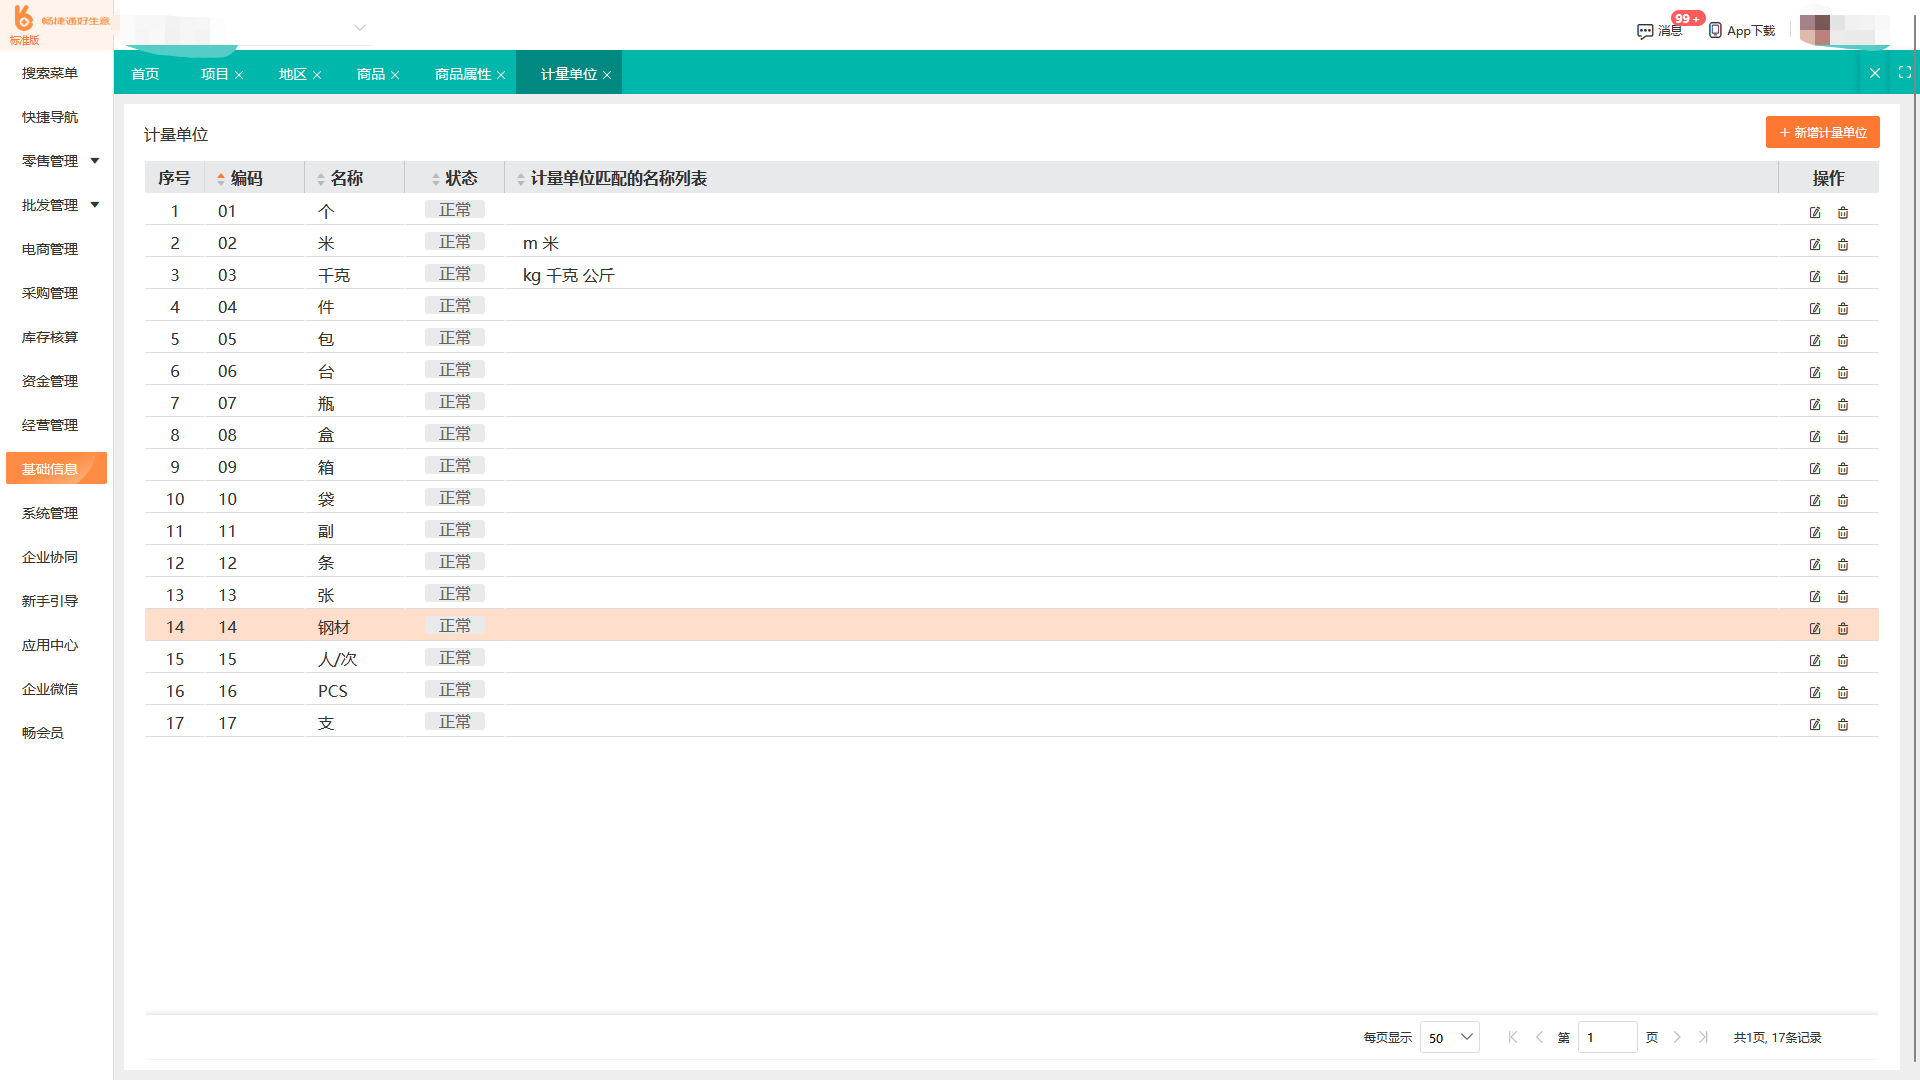This screenshot has height=1080, width=1920.
Task: Click next page navigation arrow
Action: tap(1676, 1035)
